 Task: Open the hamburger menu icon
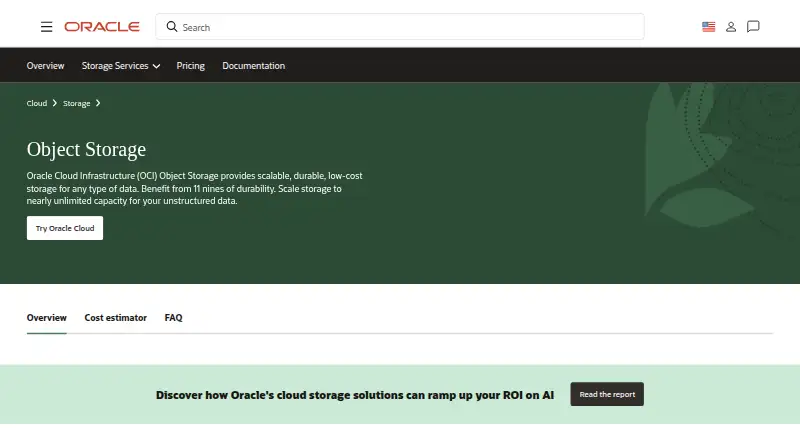click(46, 27)
